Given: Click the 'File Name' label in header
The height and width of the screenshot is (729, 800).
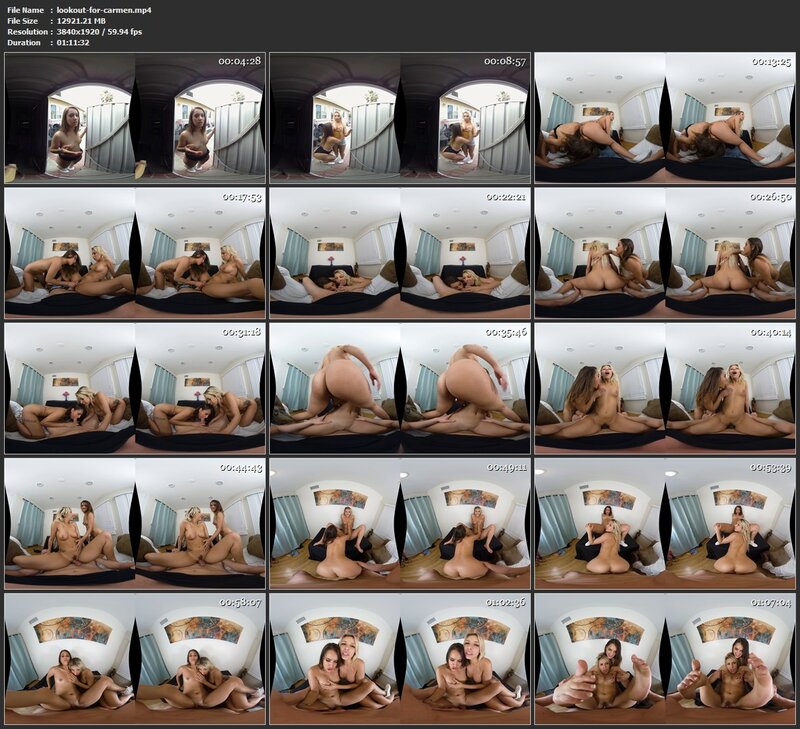Looking at the screenshot, I should pos(25,9).
